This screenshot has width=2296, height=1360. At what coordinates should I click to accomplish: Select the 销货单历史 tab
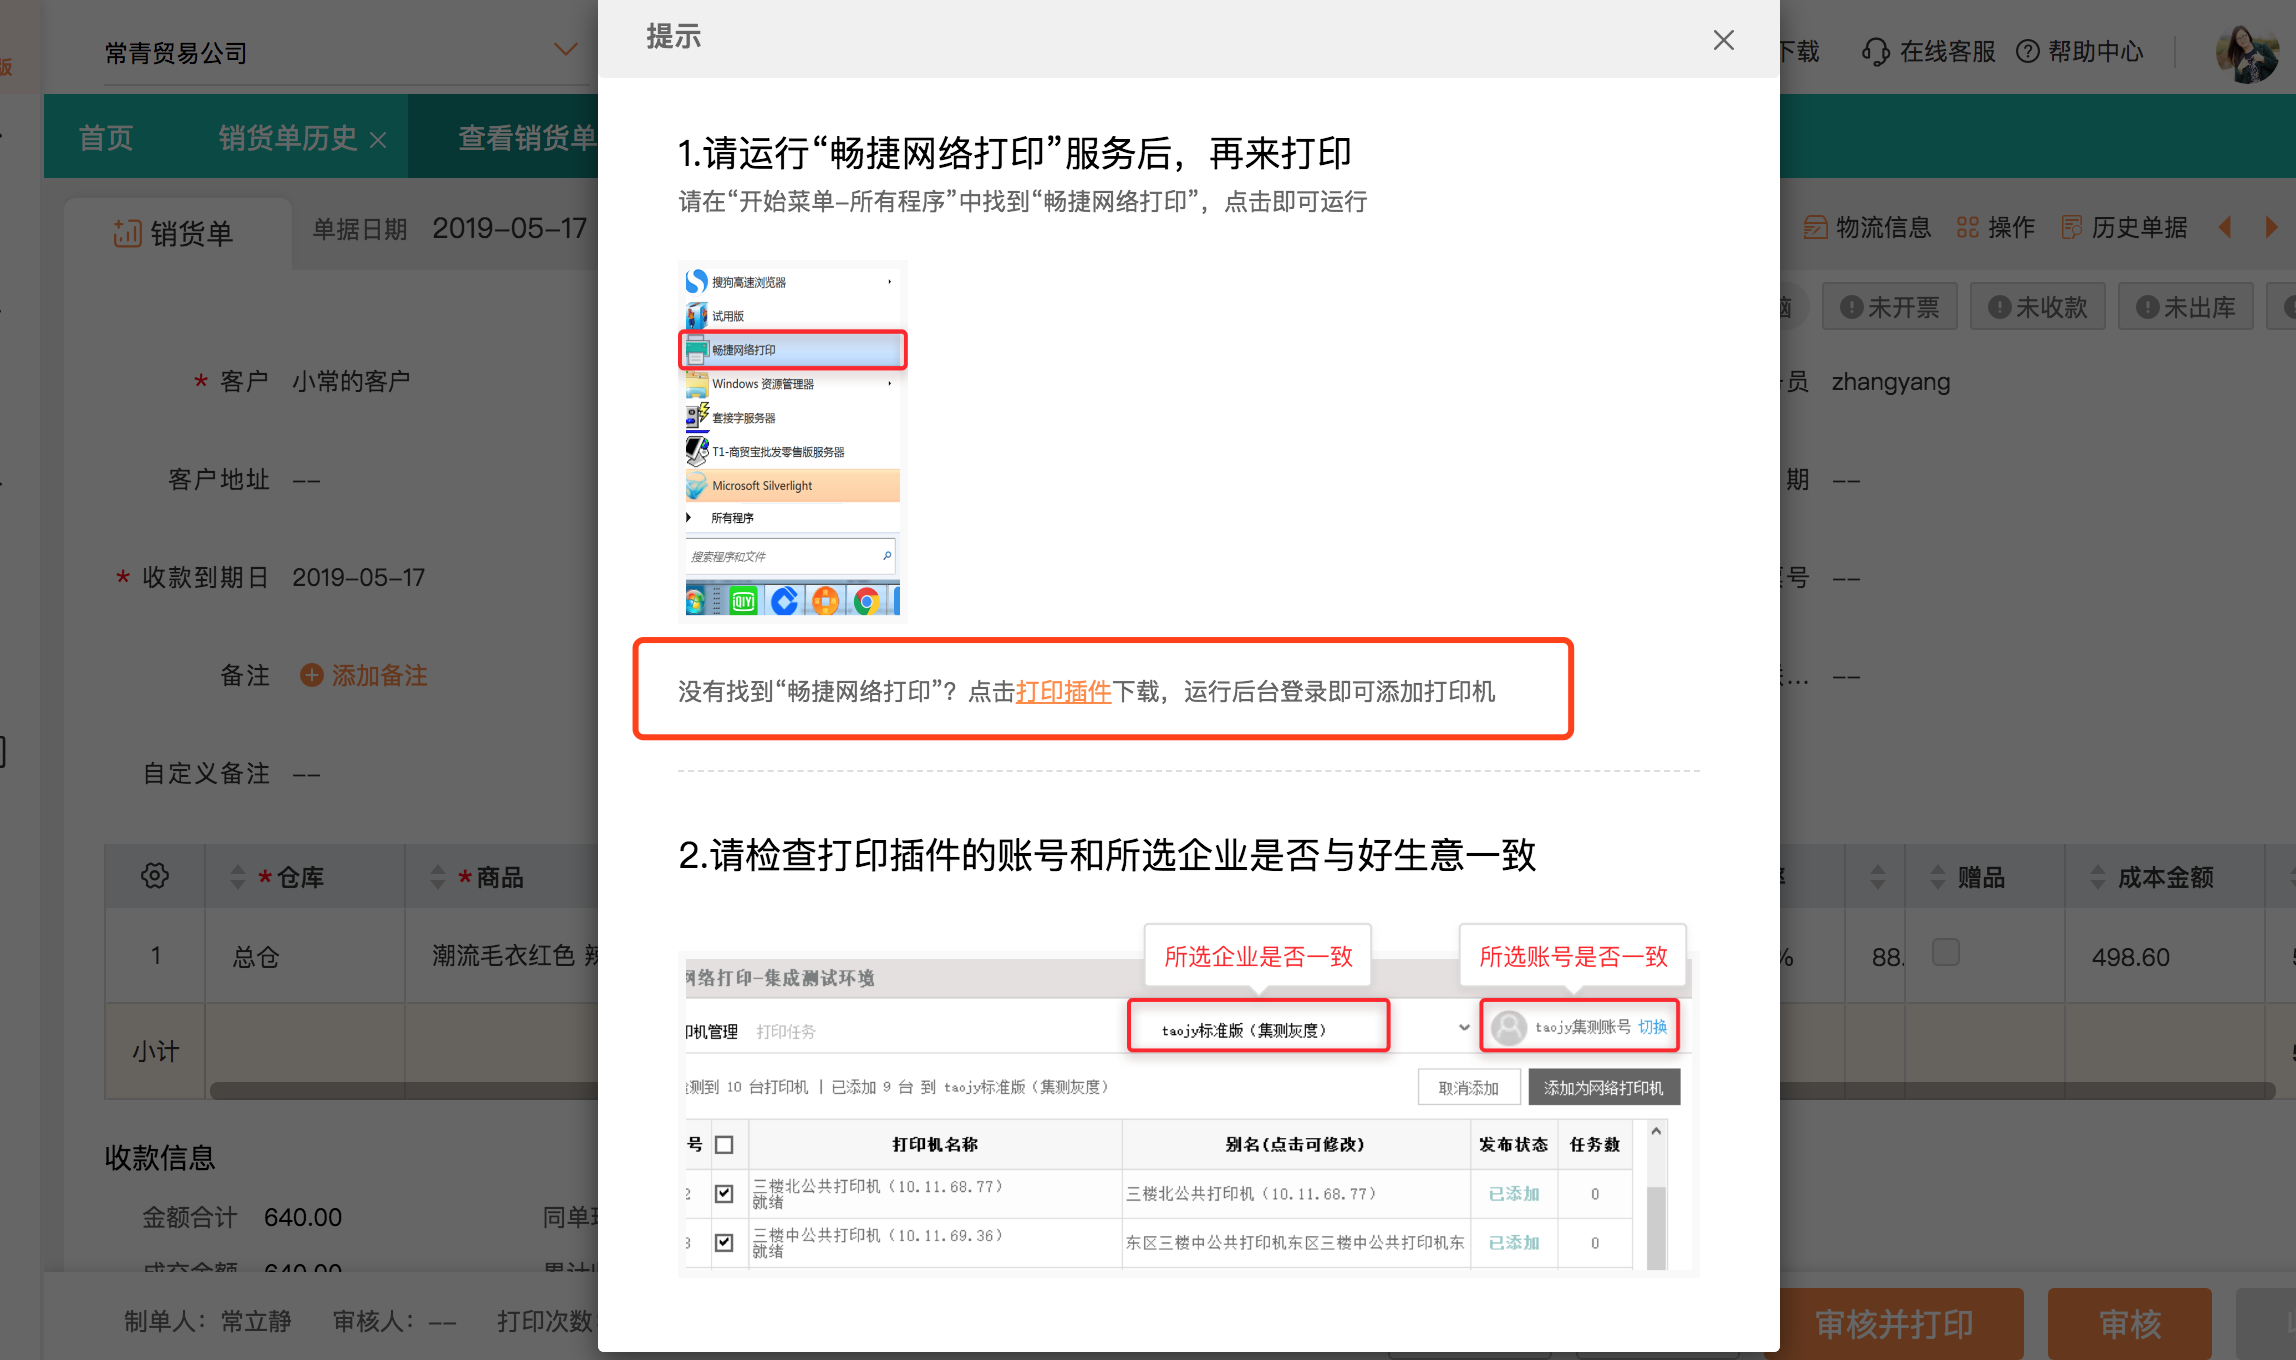point(283,138)
